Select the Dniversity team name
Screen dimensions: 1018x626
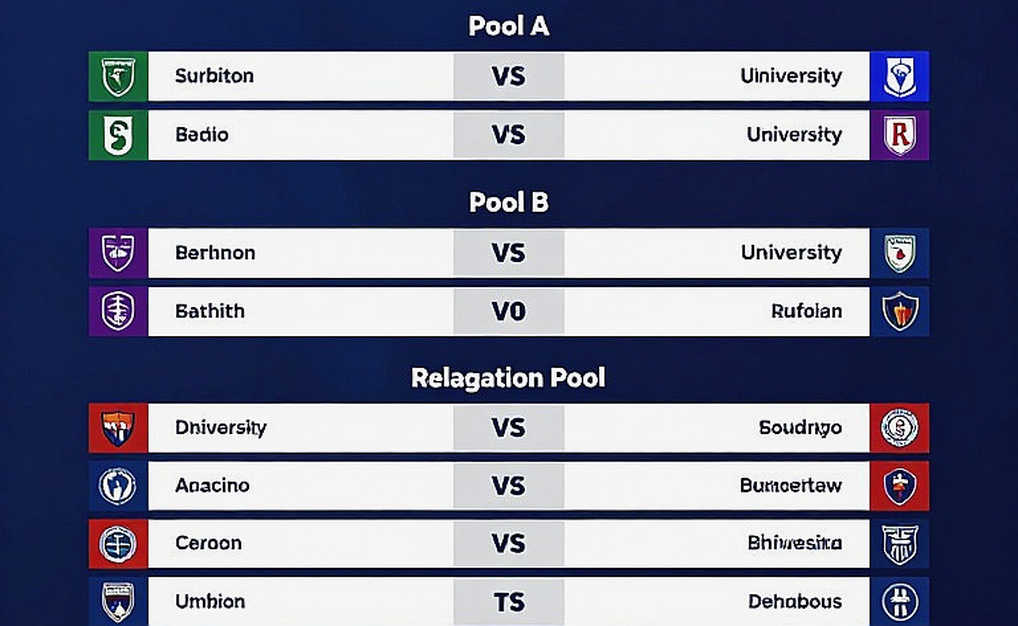[x=221, y=427]
